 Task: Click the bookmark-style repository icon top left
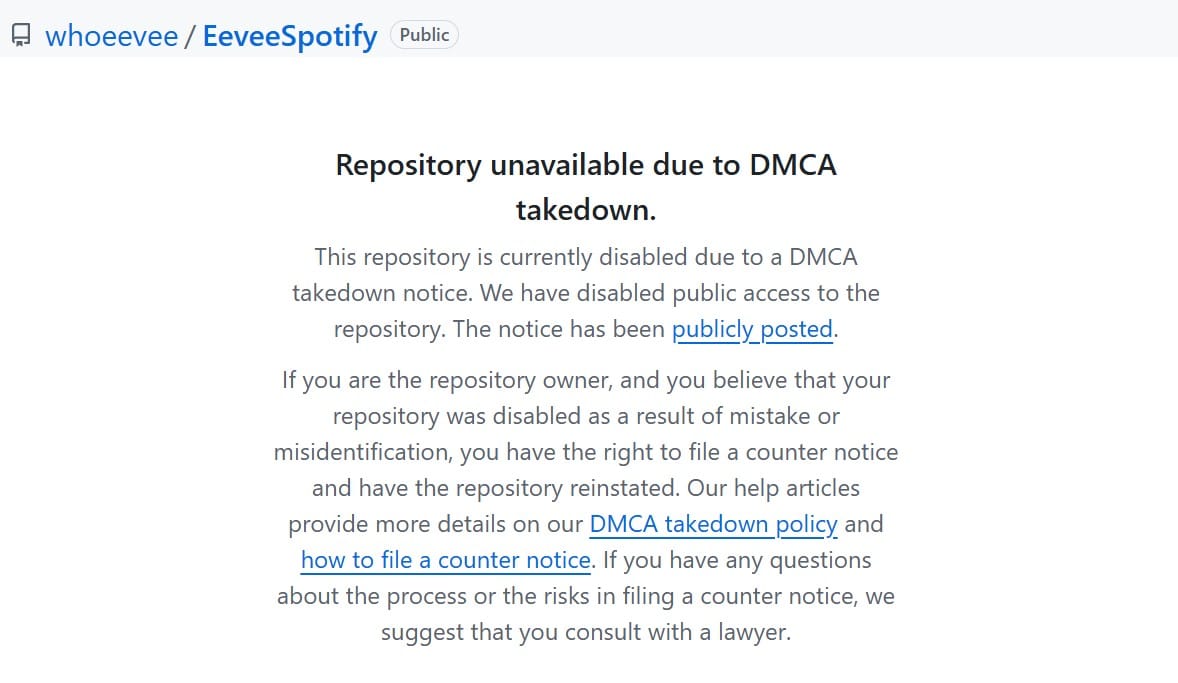(x=21, y=33)
